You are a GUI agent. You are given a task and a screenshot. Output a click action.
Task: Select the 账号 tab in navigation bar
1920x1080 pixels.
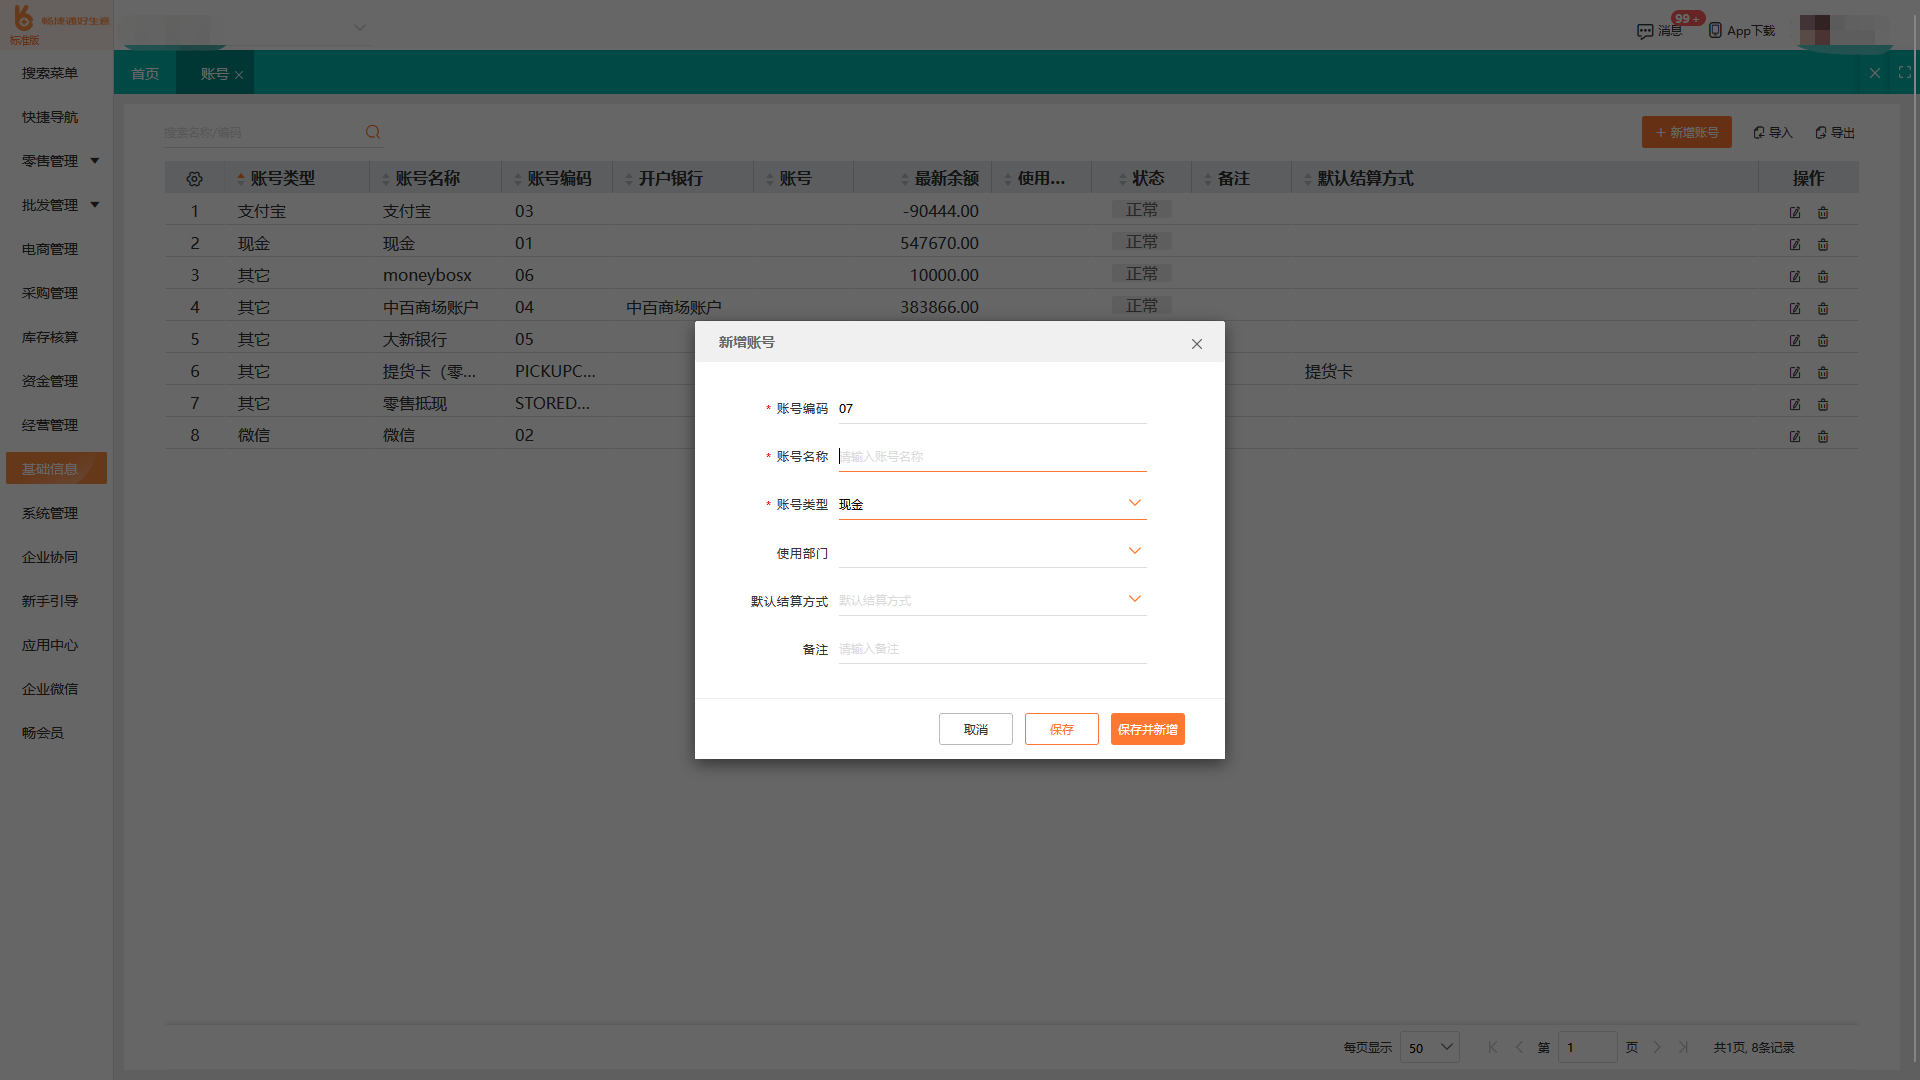point(214,73)
